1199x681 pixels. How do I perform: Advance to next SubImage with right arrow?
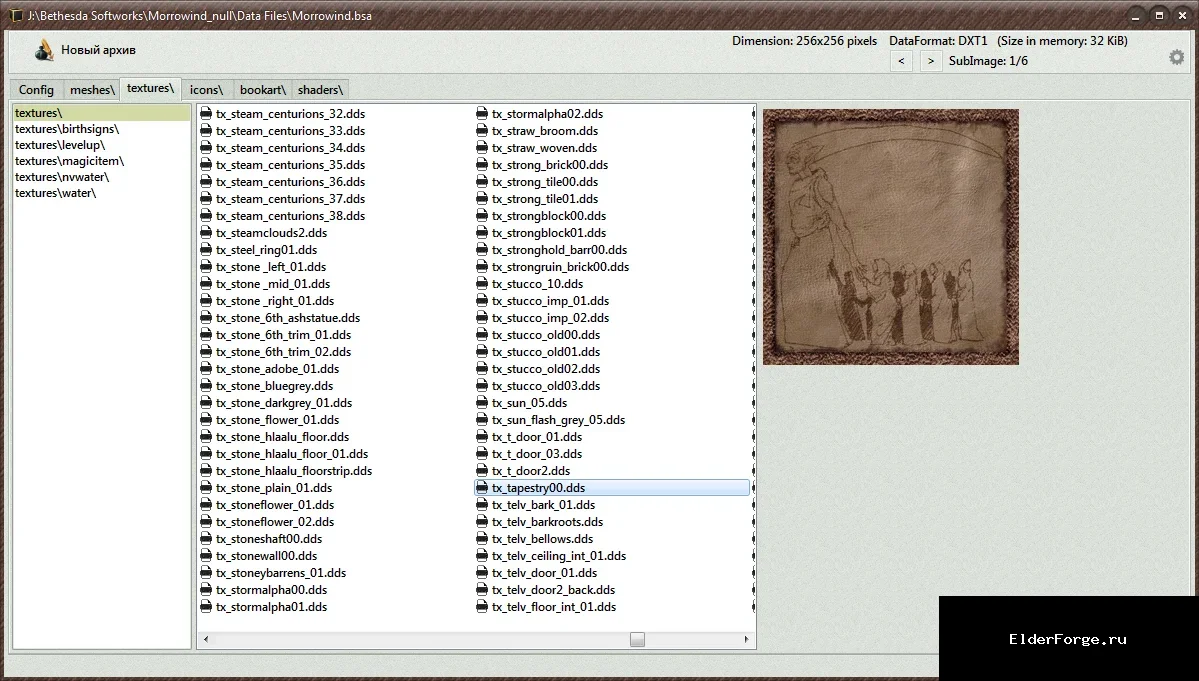[x=930, y=61]
